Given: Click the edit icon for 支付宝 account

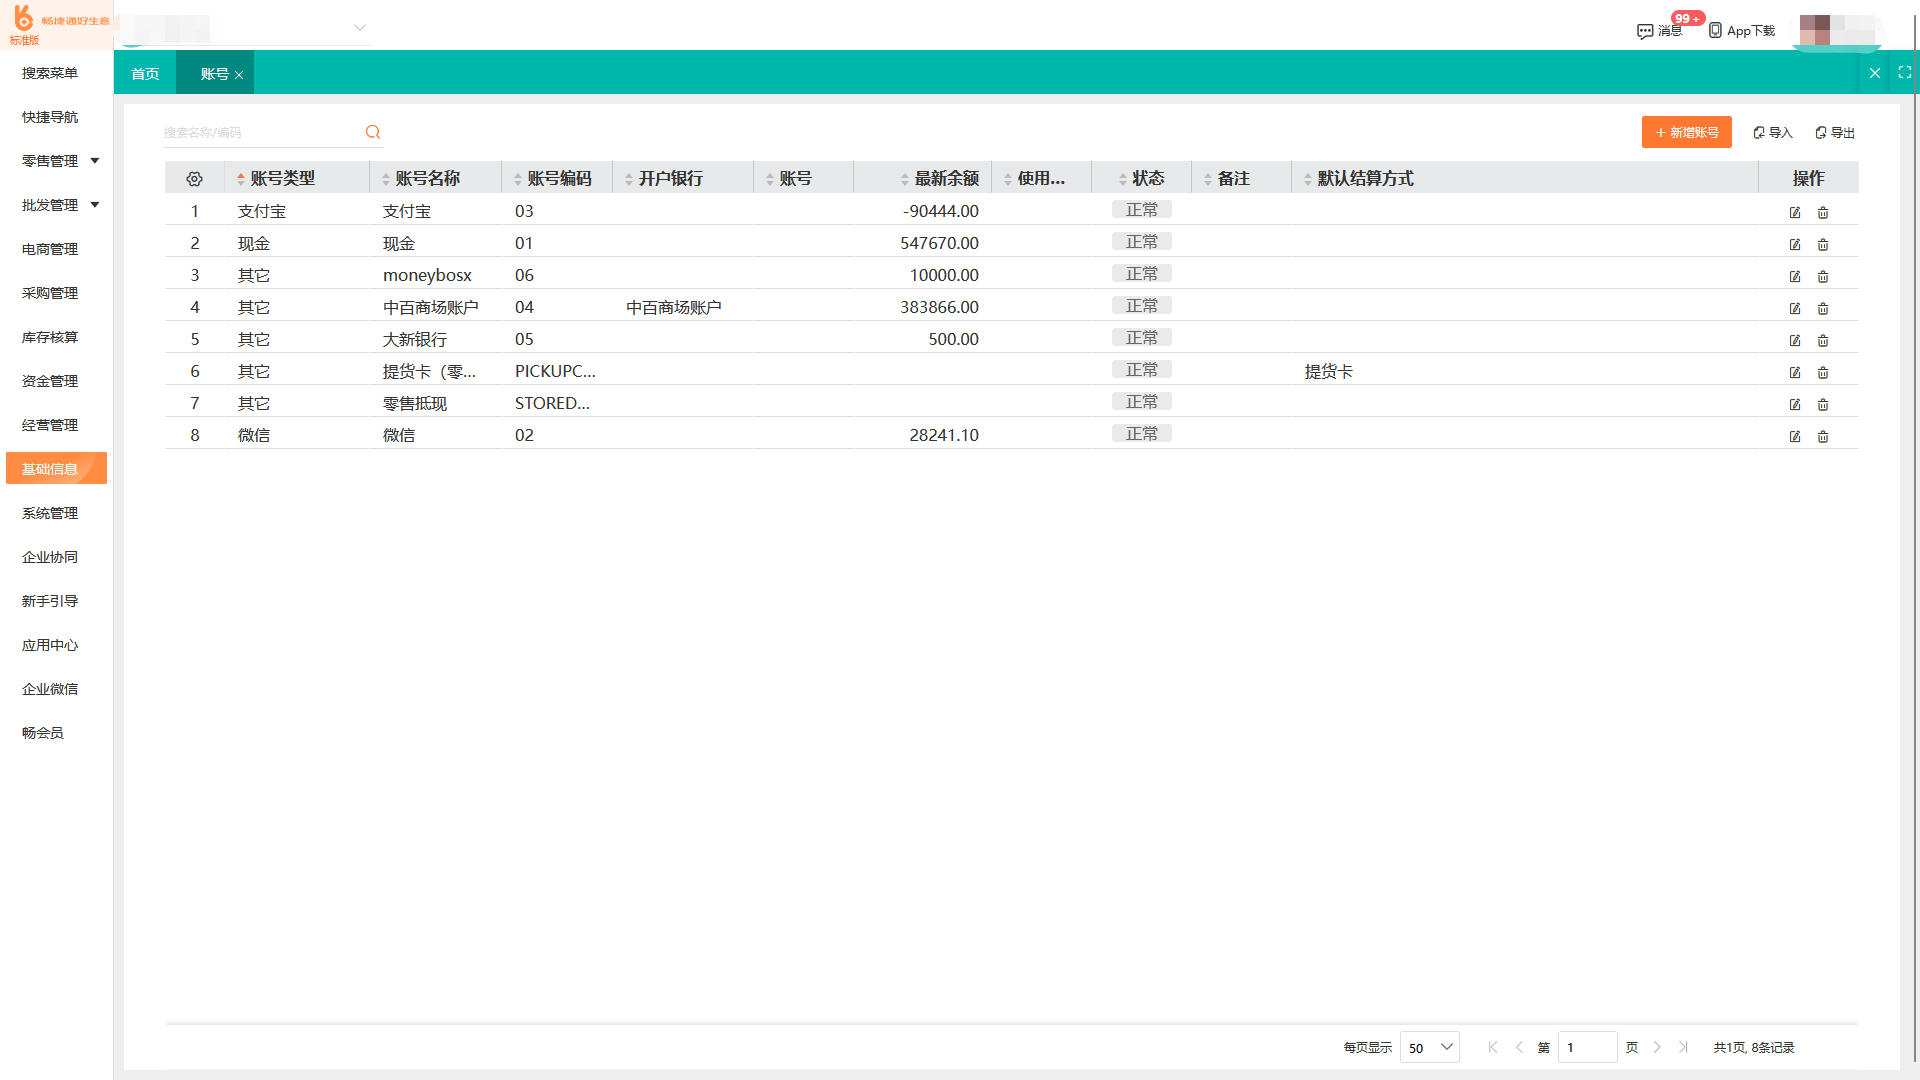Looking at the screenshot, I should pyautogui.click(x=1795, y=211).
